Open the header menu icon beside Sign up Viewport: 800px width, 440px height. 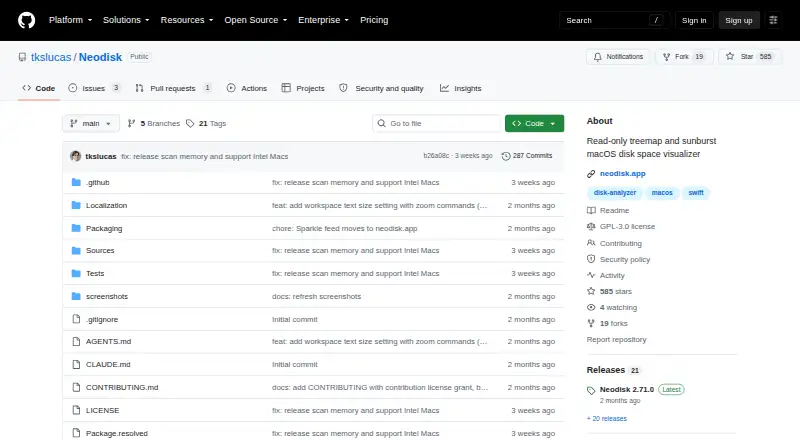[773, 20]
